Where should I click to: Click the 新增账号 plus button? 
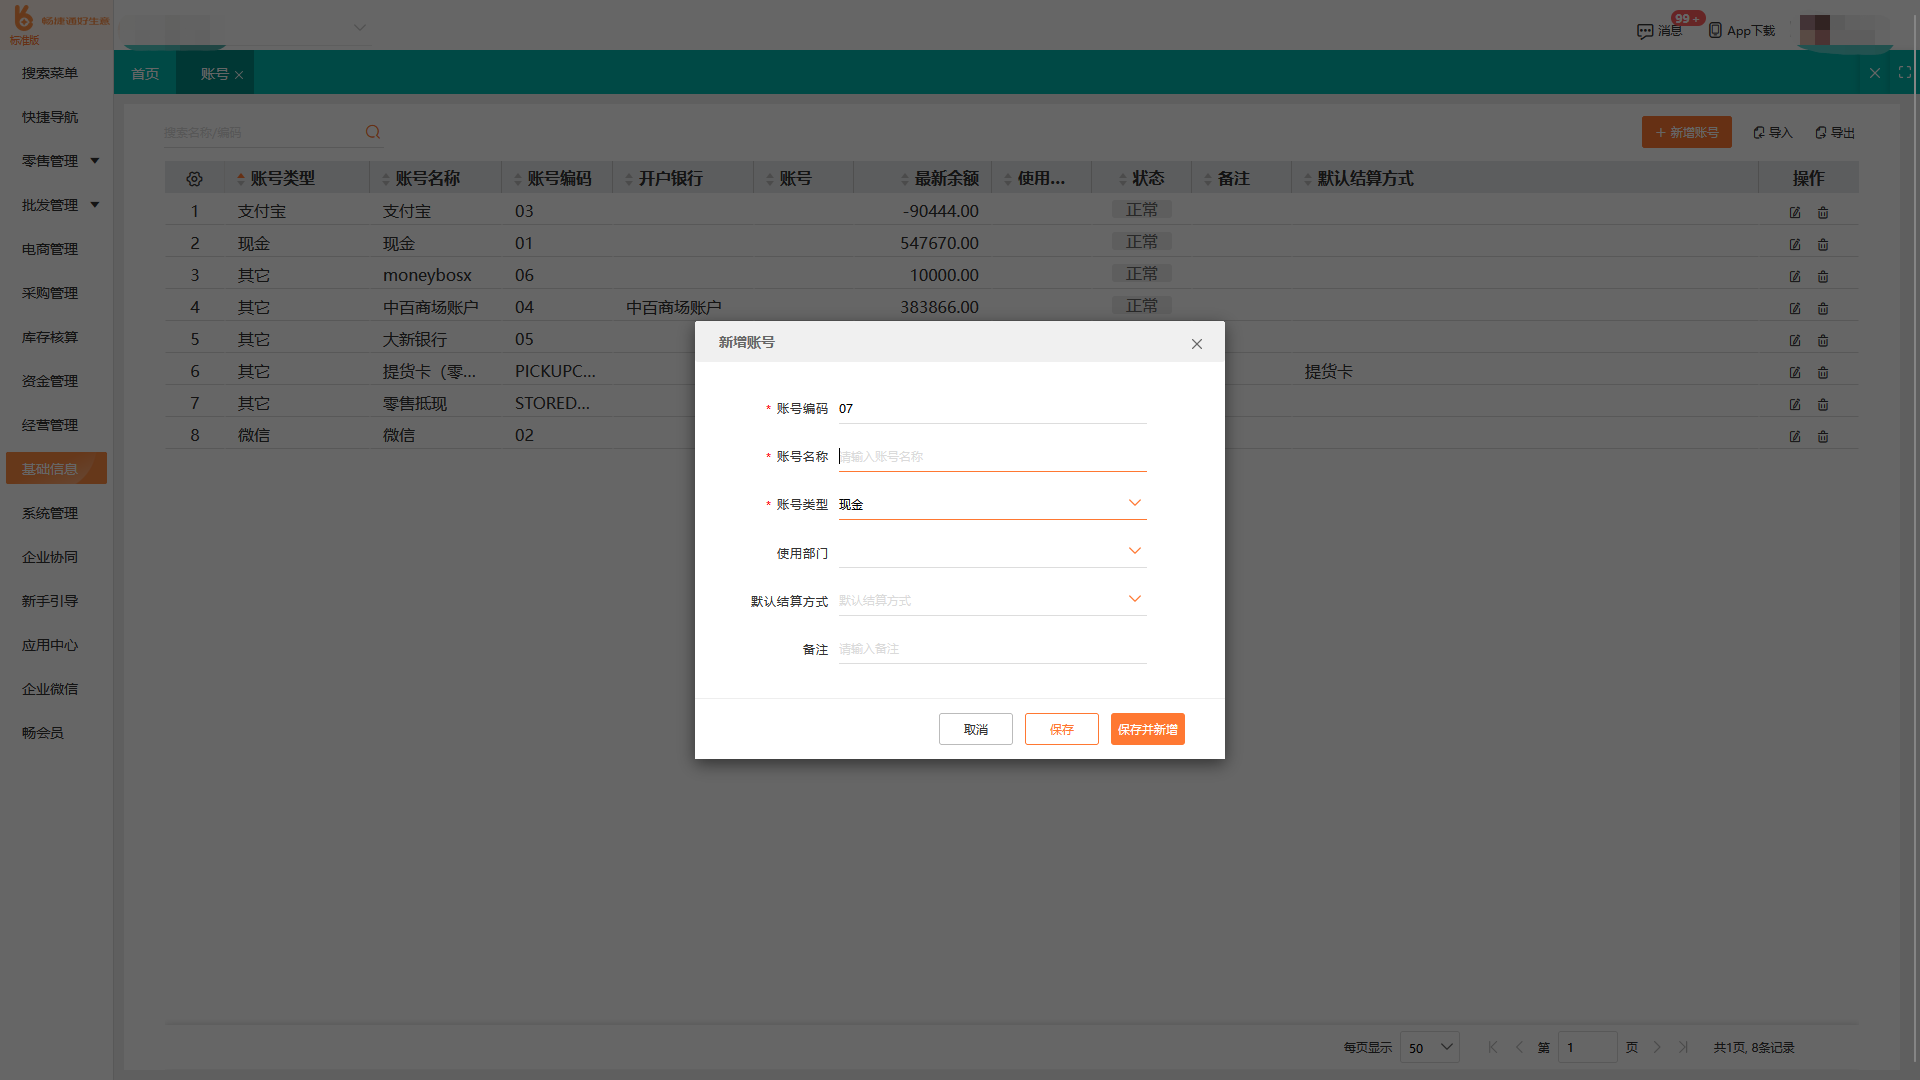pyautogui.click(x=1687, y=132)
